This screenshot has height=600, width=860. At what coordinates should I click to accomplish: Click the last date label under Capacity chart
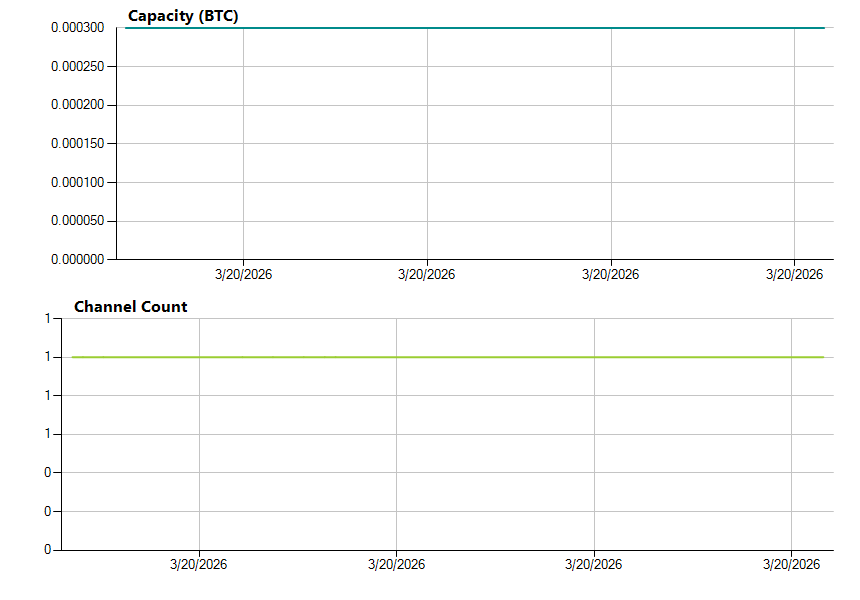794,274
